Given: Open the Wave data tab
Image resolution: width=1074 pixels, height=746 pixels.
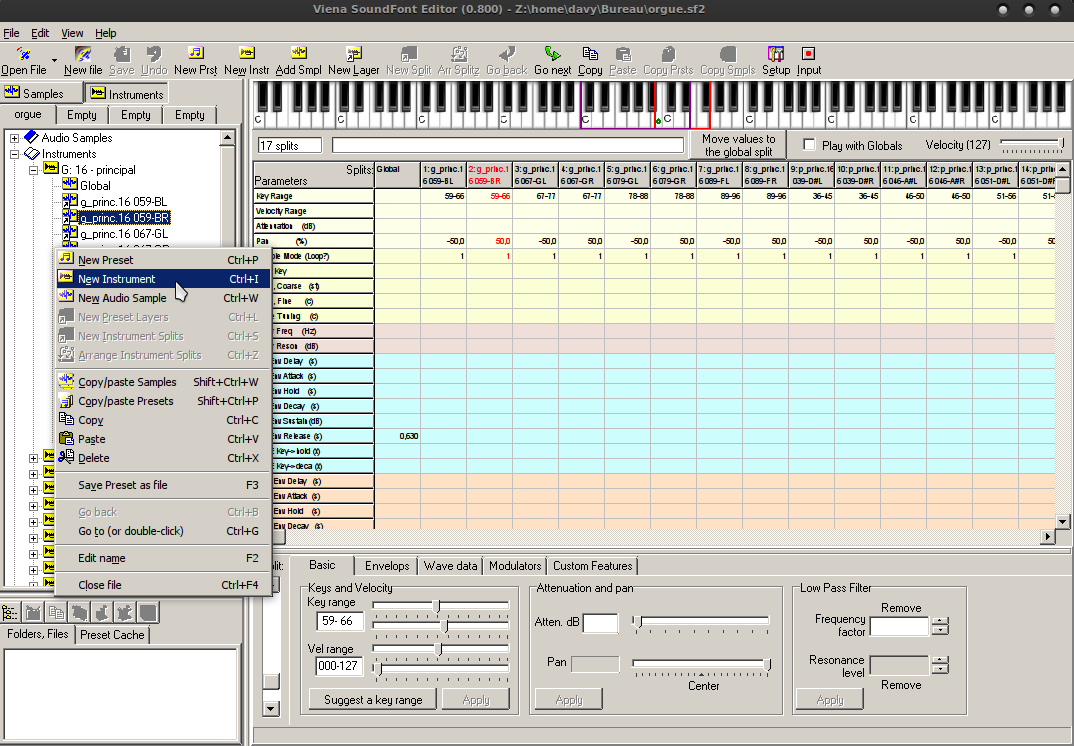Looking at the screenshot, I should 450,566.
